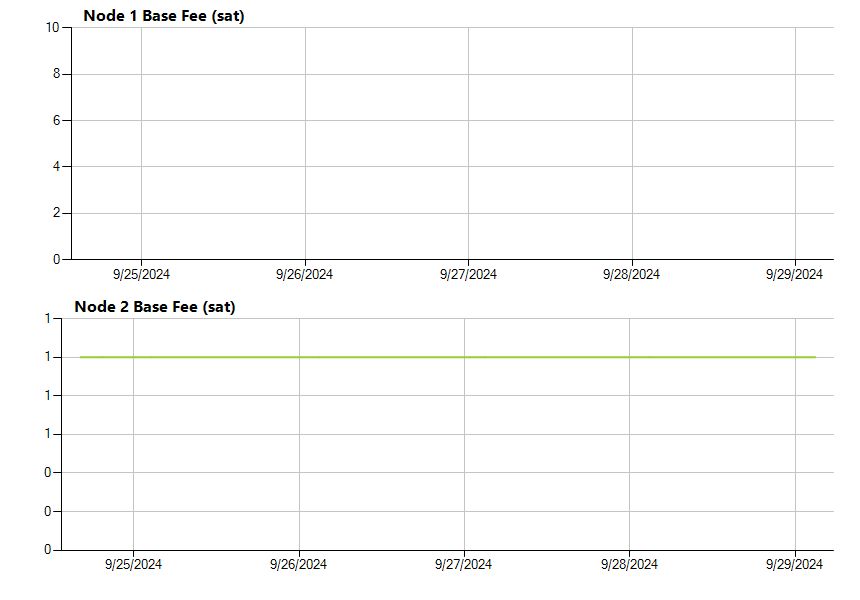Image resolution: width=860 pixels, height=600 pixels.
Task: Select 9/28/2024 label on Node 1 axis
Action: coord(631,274)
